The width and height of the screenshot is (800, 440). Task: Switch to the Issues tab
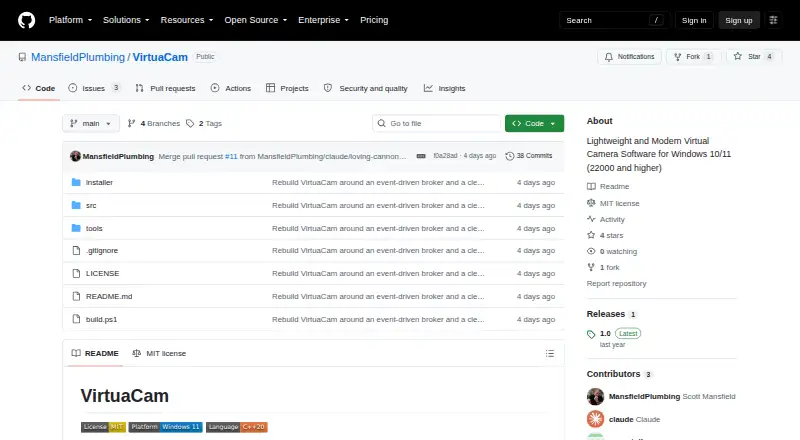point(95,88)
